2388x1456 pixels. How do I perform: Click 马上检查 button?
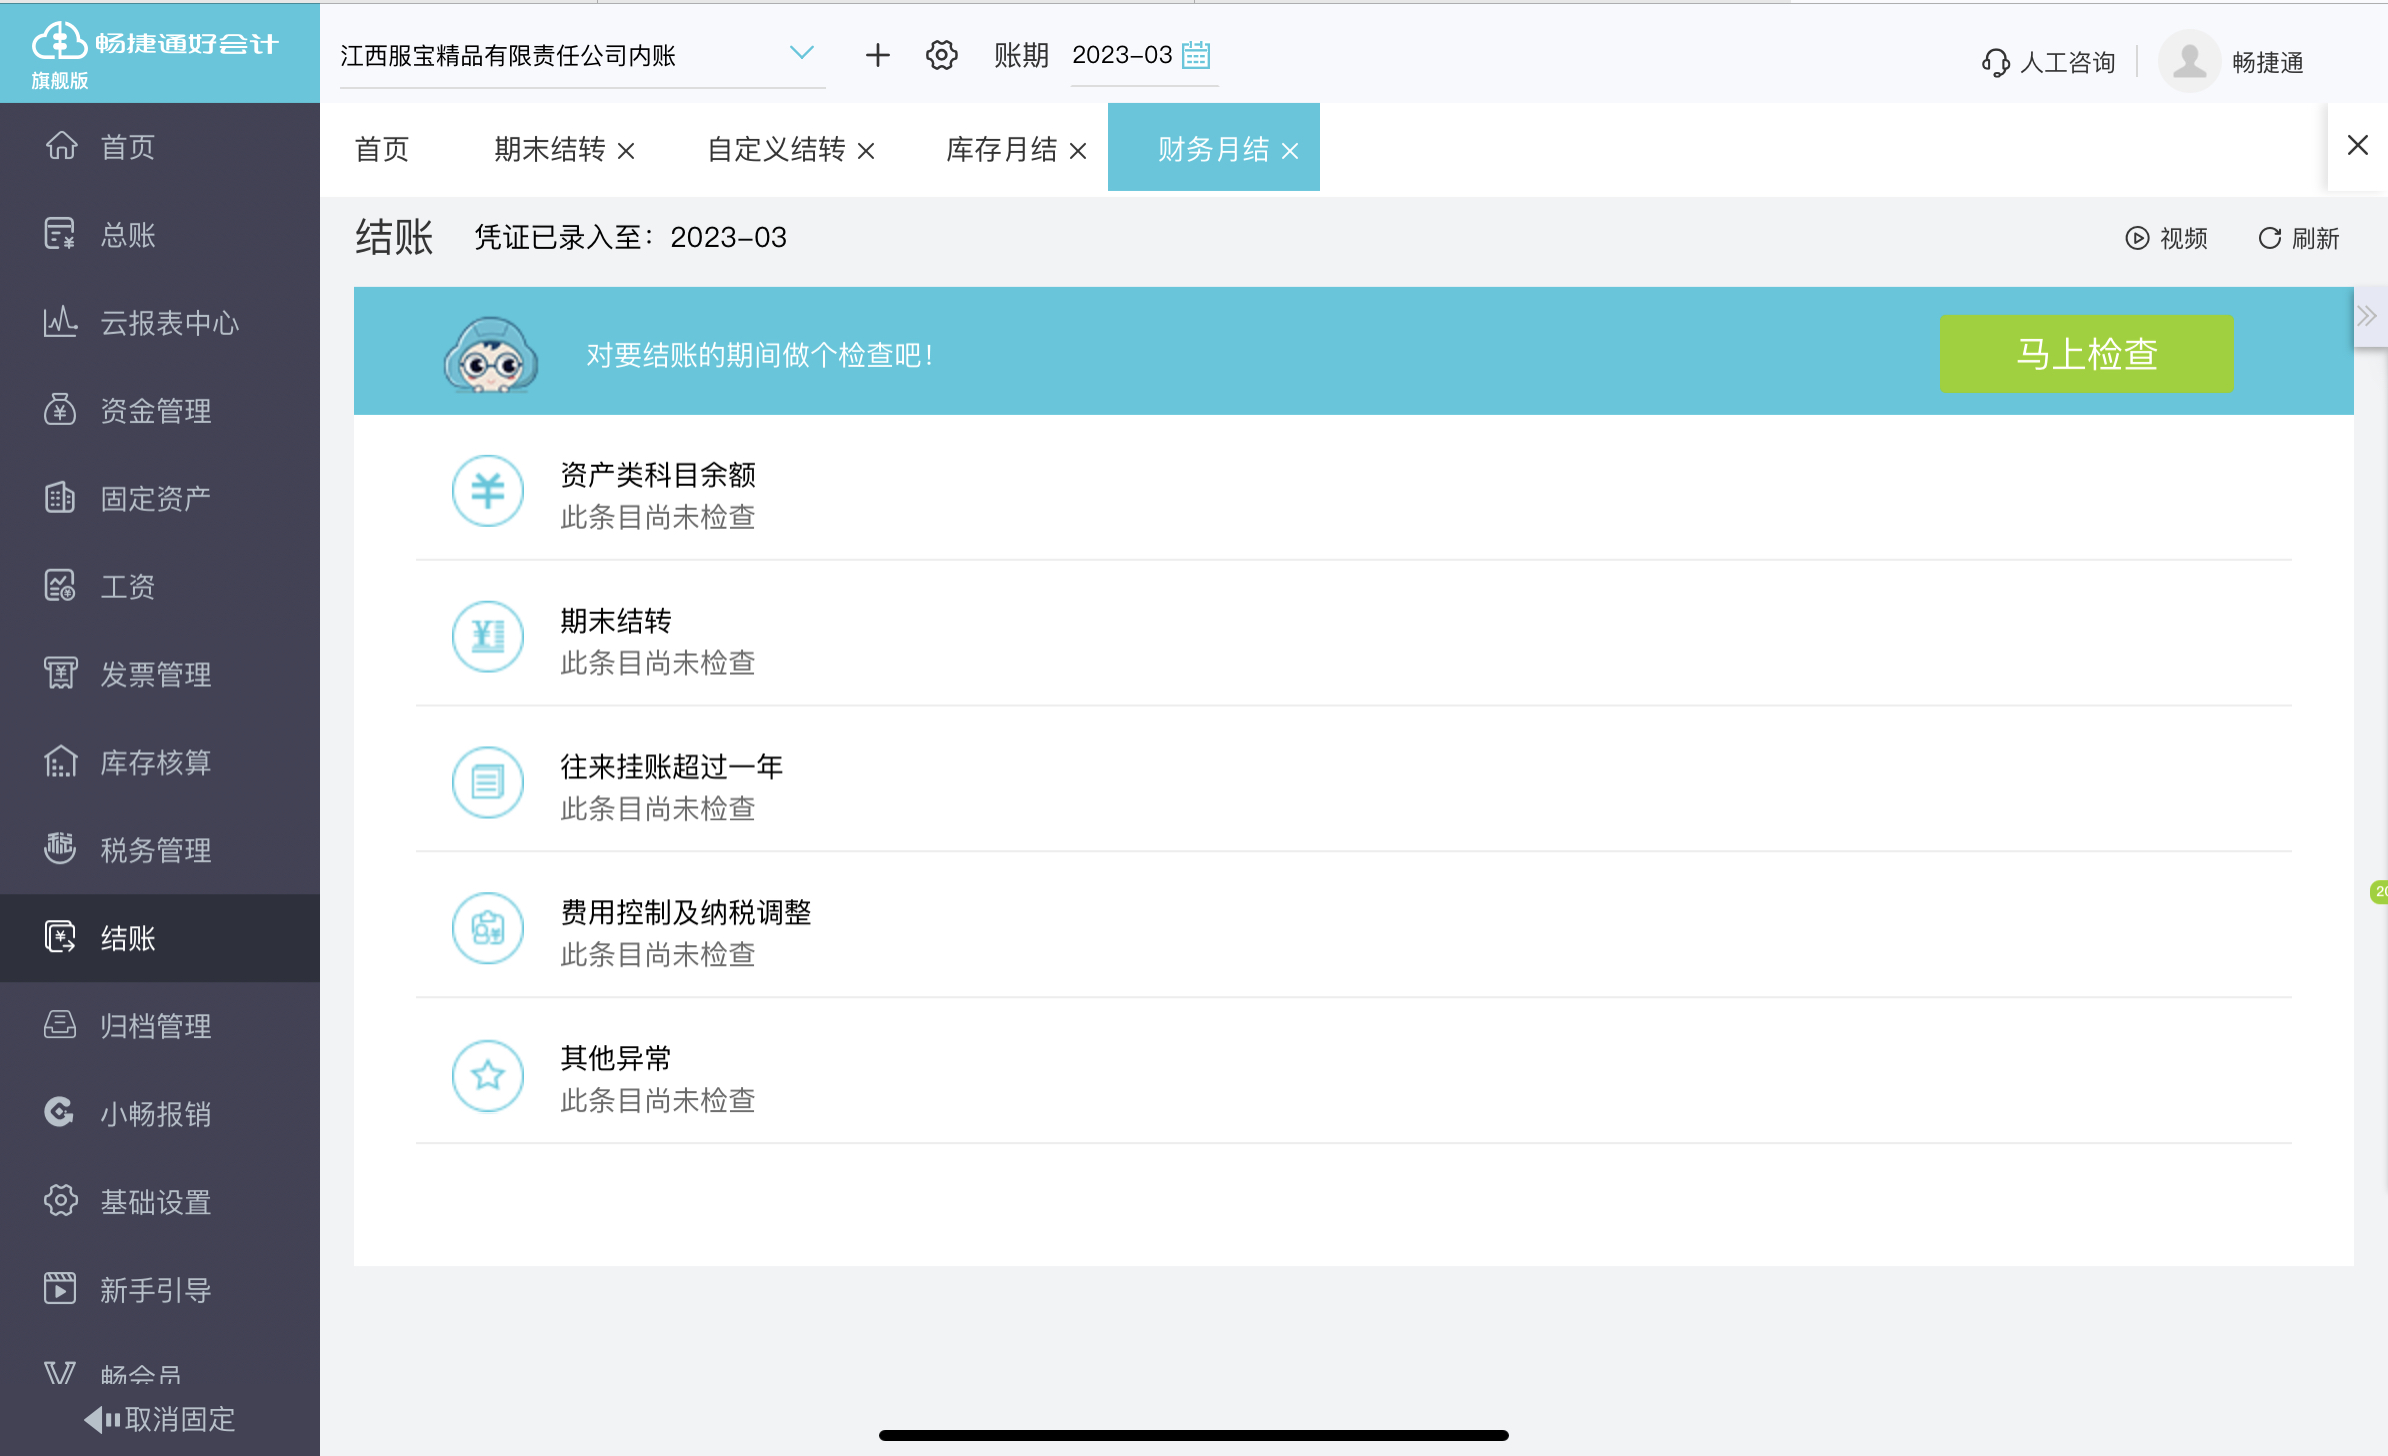tap(2086, 355)
